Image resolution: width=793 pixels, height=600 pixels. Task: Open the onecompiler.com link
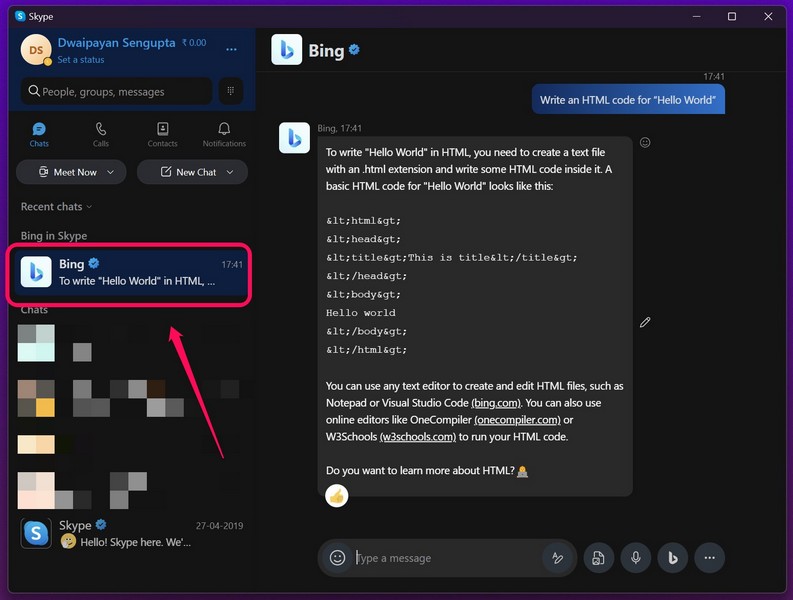(517, 420)
